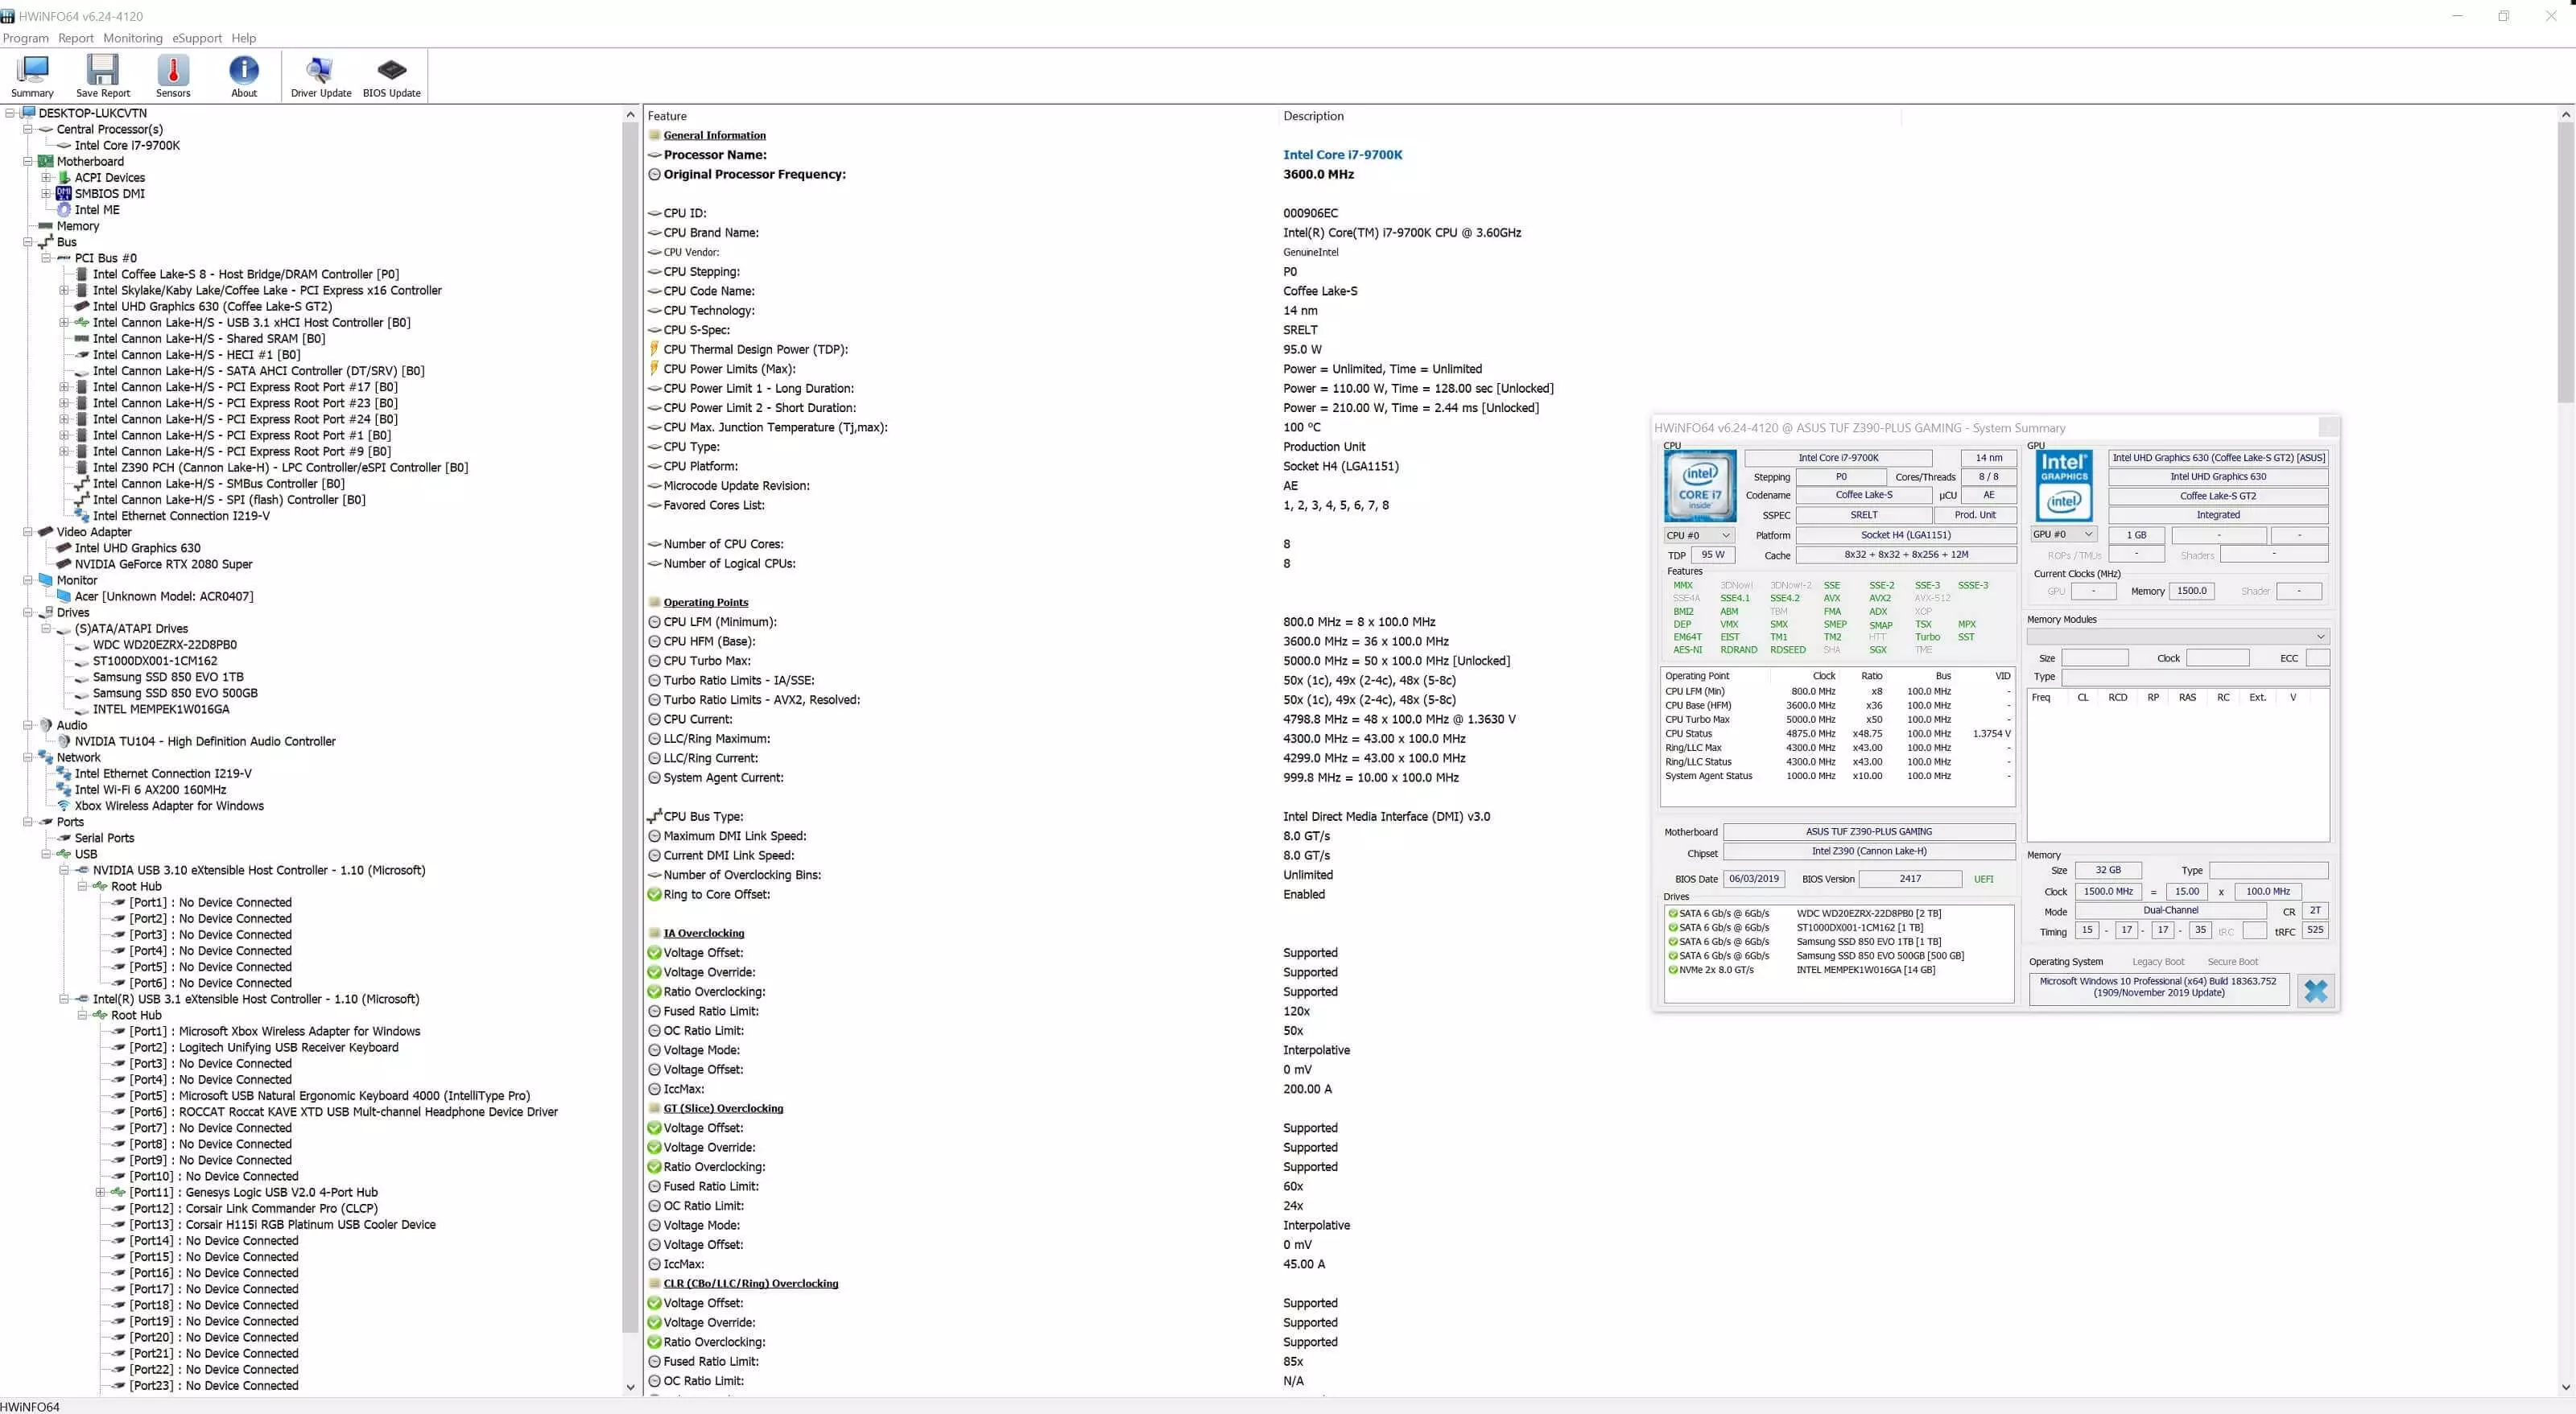This screenshot has height=1414, width=2576.
Task: Select the Program menu item
Action: pyautogui.click(x=24, y=39)
